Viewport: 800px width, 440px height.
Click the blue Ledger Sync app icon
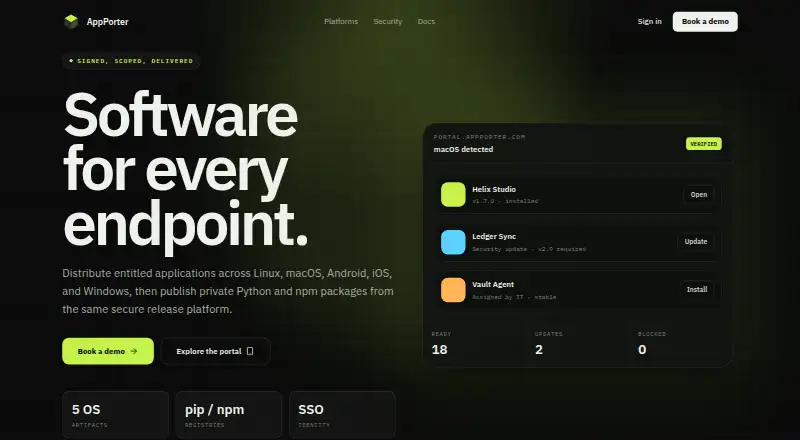(x=453, y=242)
